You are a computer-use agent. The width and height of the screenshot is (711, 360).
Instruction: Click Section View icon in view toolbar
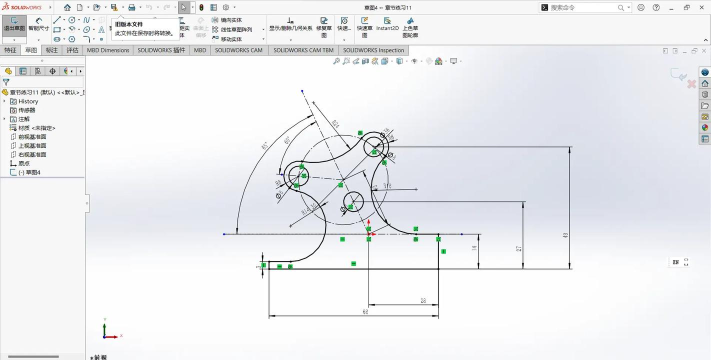(365, 61)
